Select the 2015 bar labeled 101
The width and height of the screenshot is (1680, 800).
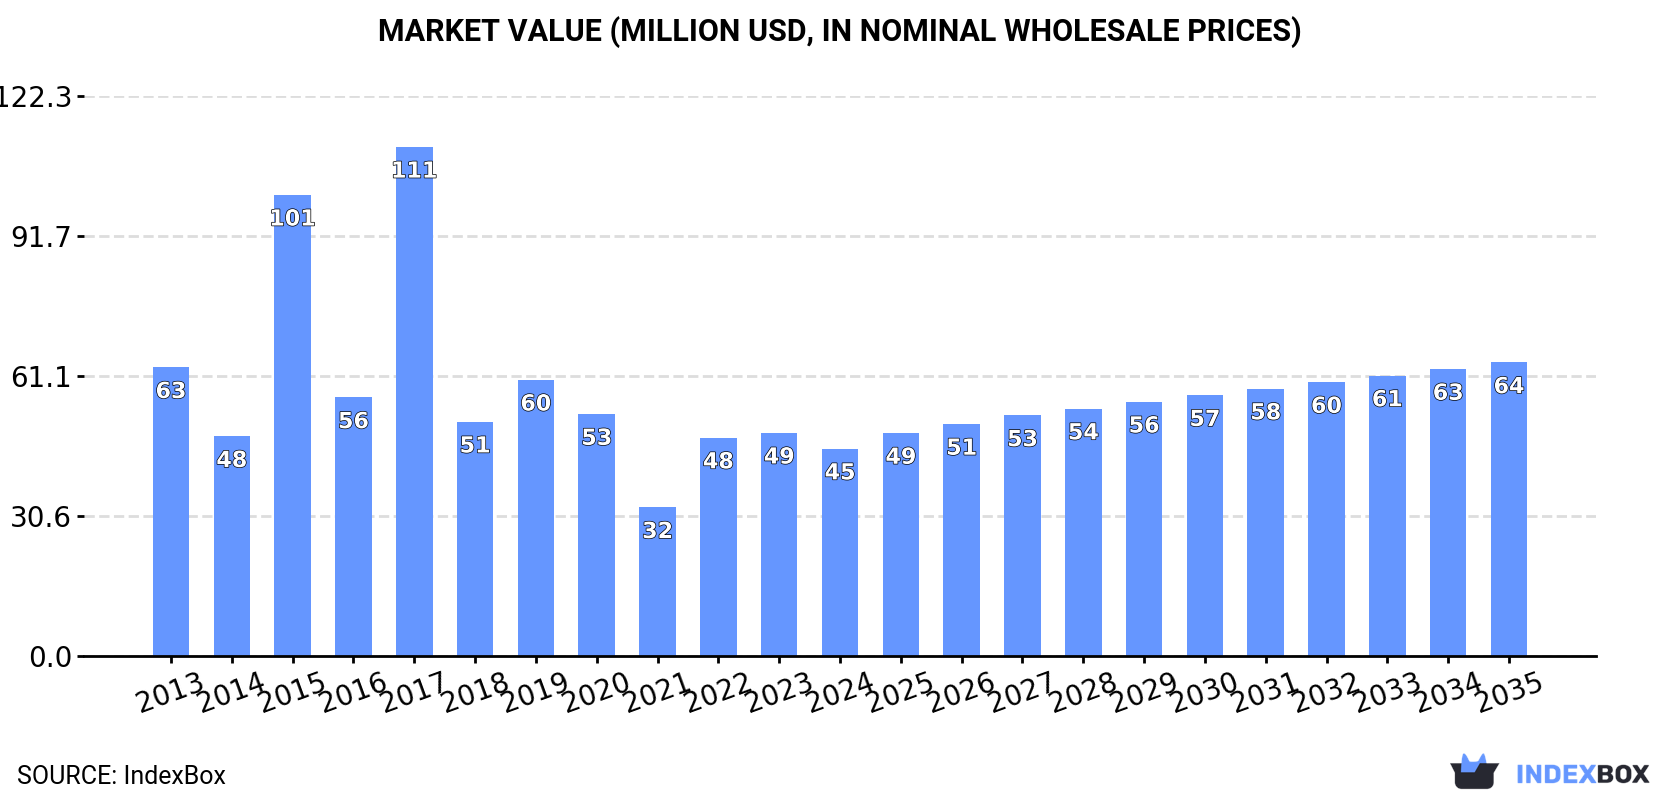(292, 426)
